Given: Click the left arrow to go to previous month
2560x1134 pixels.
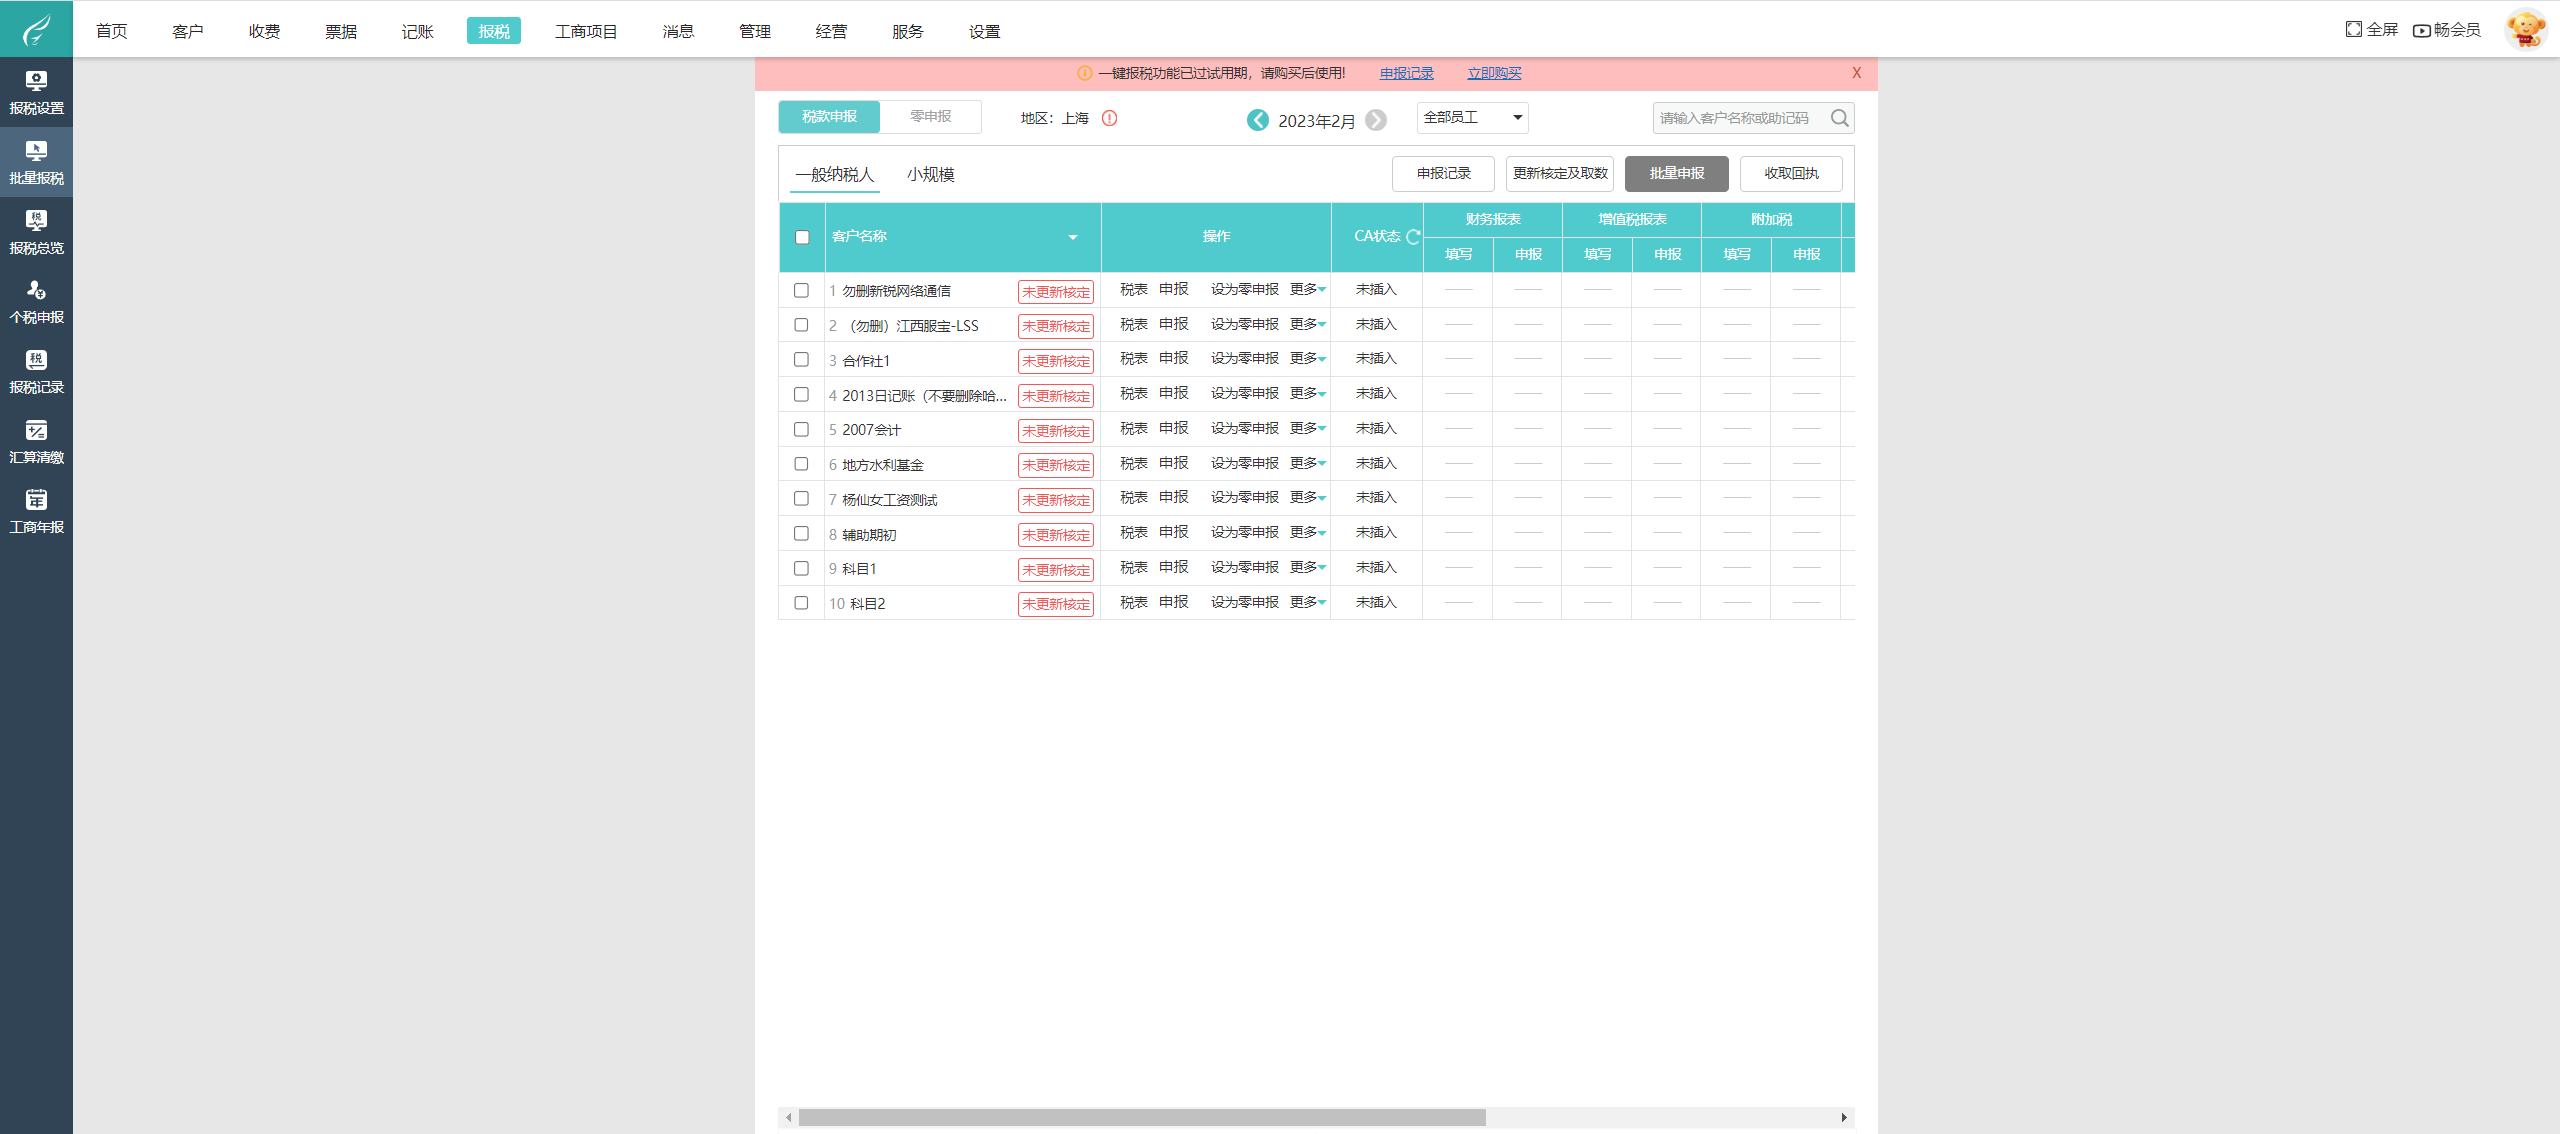Looking at the screenshot, I should pyautogui.click(x=1257, y=117).
